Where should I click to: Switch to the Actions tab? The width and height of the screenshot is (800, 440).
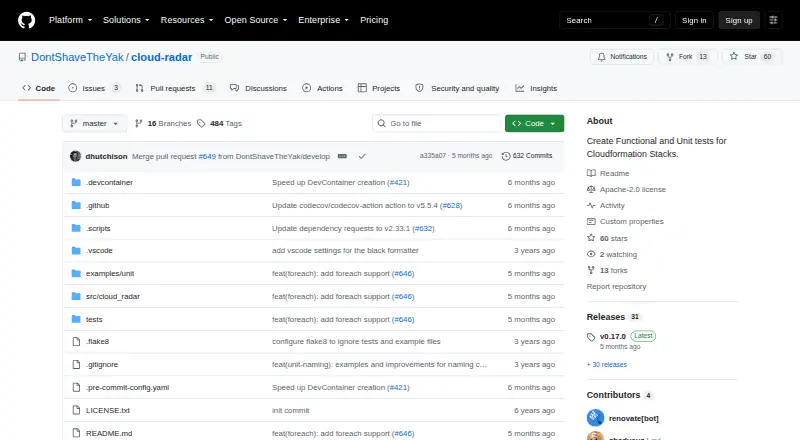point(322,88)
